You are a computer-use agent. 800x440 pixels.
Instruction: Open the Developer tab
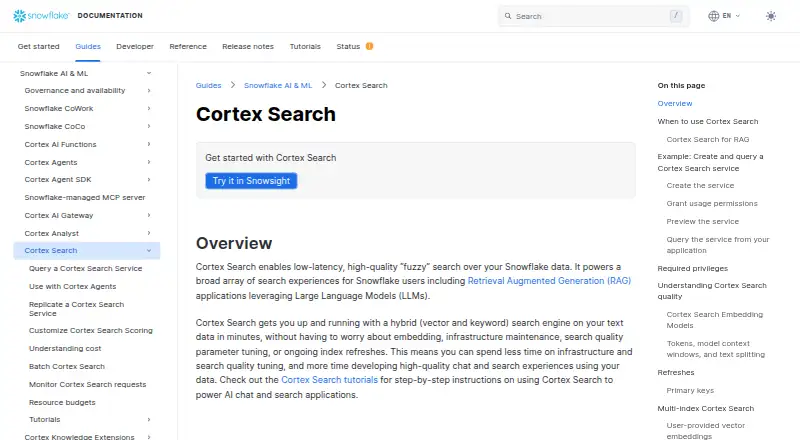(135, 46)
